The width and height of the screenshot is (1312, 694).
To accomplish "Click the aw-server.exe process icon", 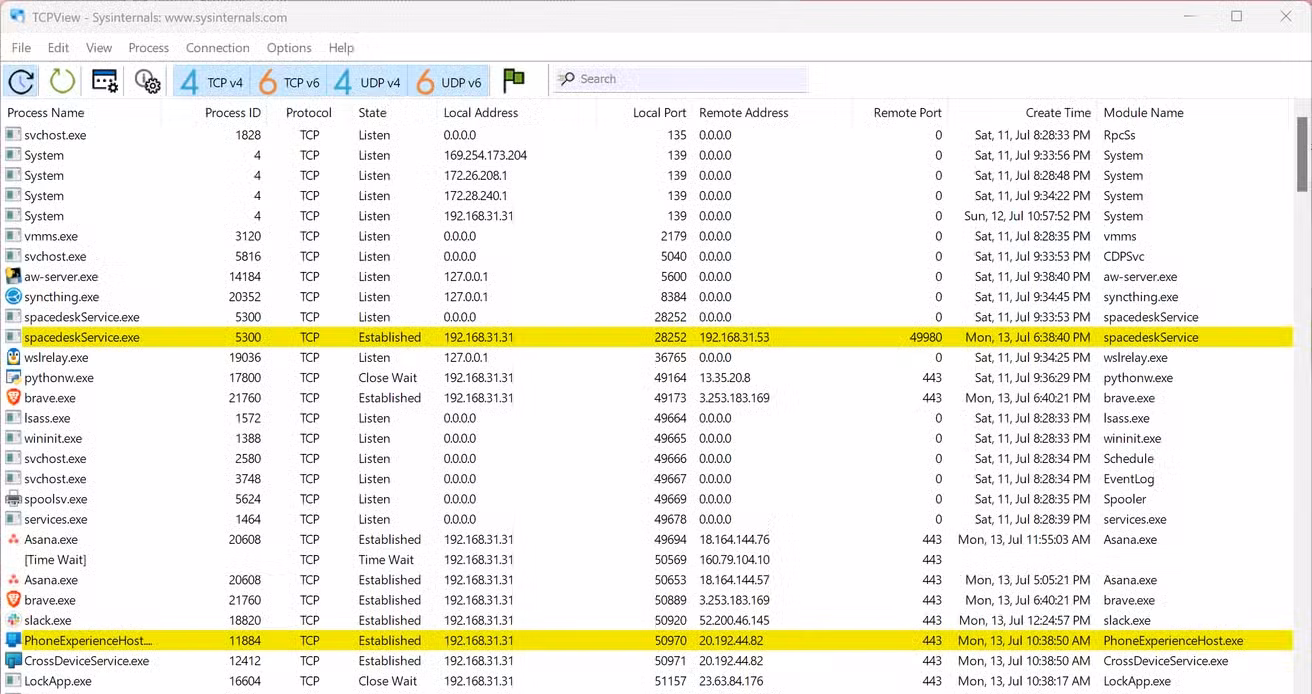I will point(14,276).
